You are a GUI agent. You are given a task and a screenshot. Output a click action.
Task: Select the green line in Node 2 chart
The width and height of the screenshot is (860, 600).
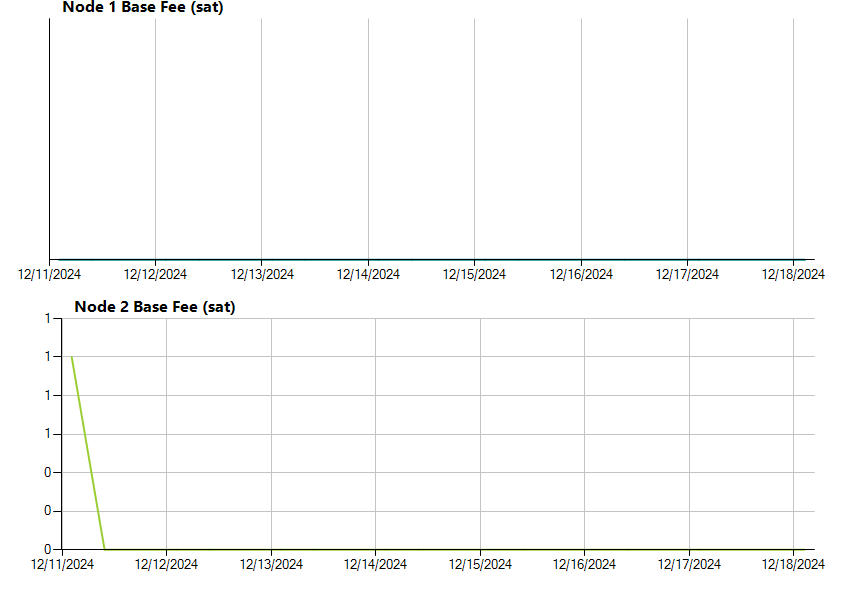click(400, 548)
